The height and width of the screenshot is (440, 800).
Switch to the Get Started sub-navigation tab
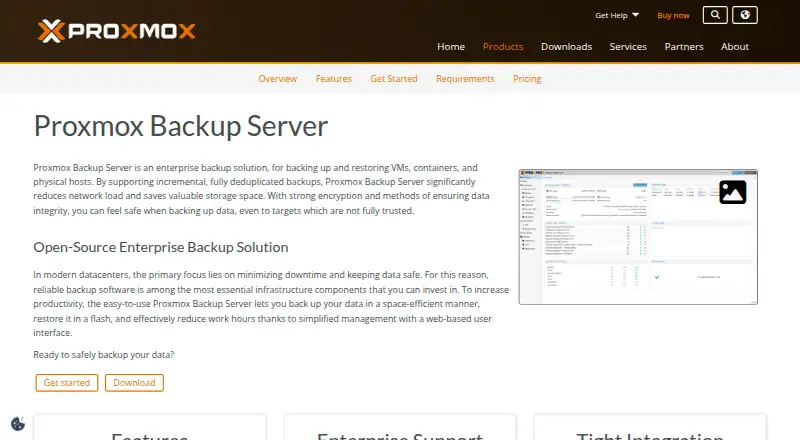click(394, 79)
